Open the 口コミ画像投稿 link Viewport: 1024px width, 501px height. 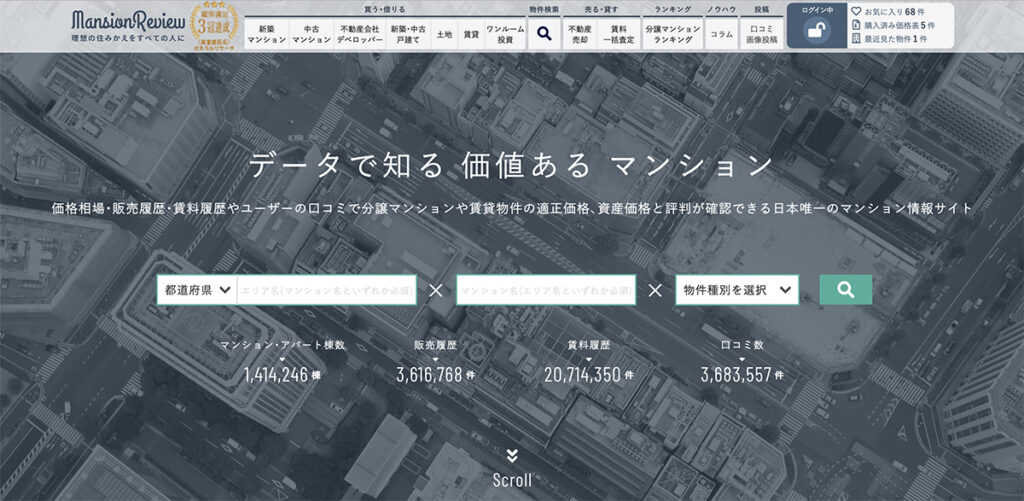[x=762, y=33]
